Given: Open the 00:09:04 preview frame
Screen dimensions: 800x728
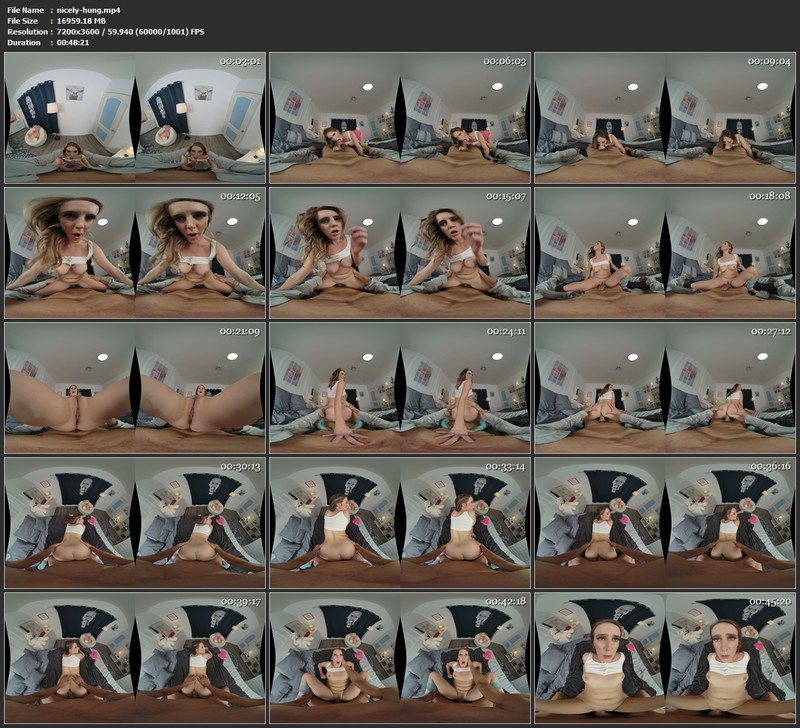Looking at the screenshot, I should click(x=665, y=117).
